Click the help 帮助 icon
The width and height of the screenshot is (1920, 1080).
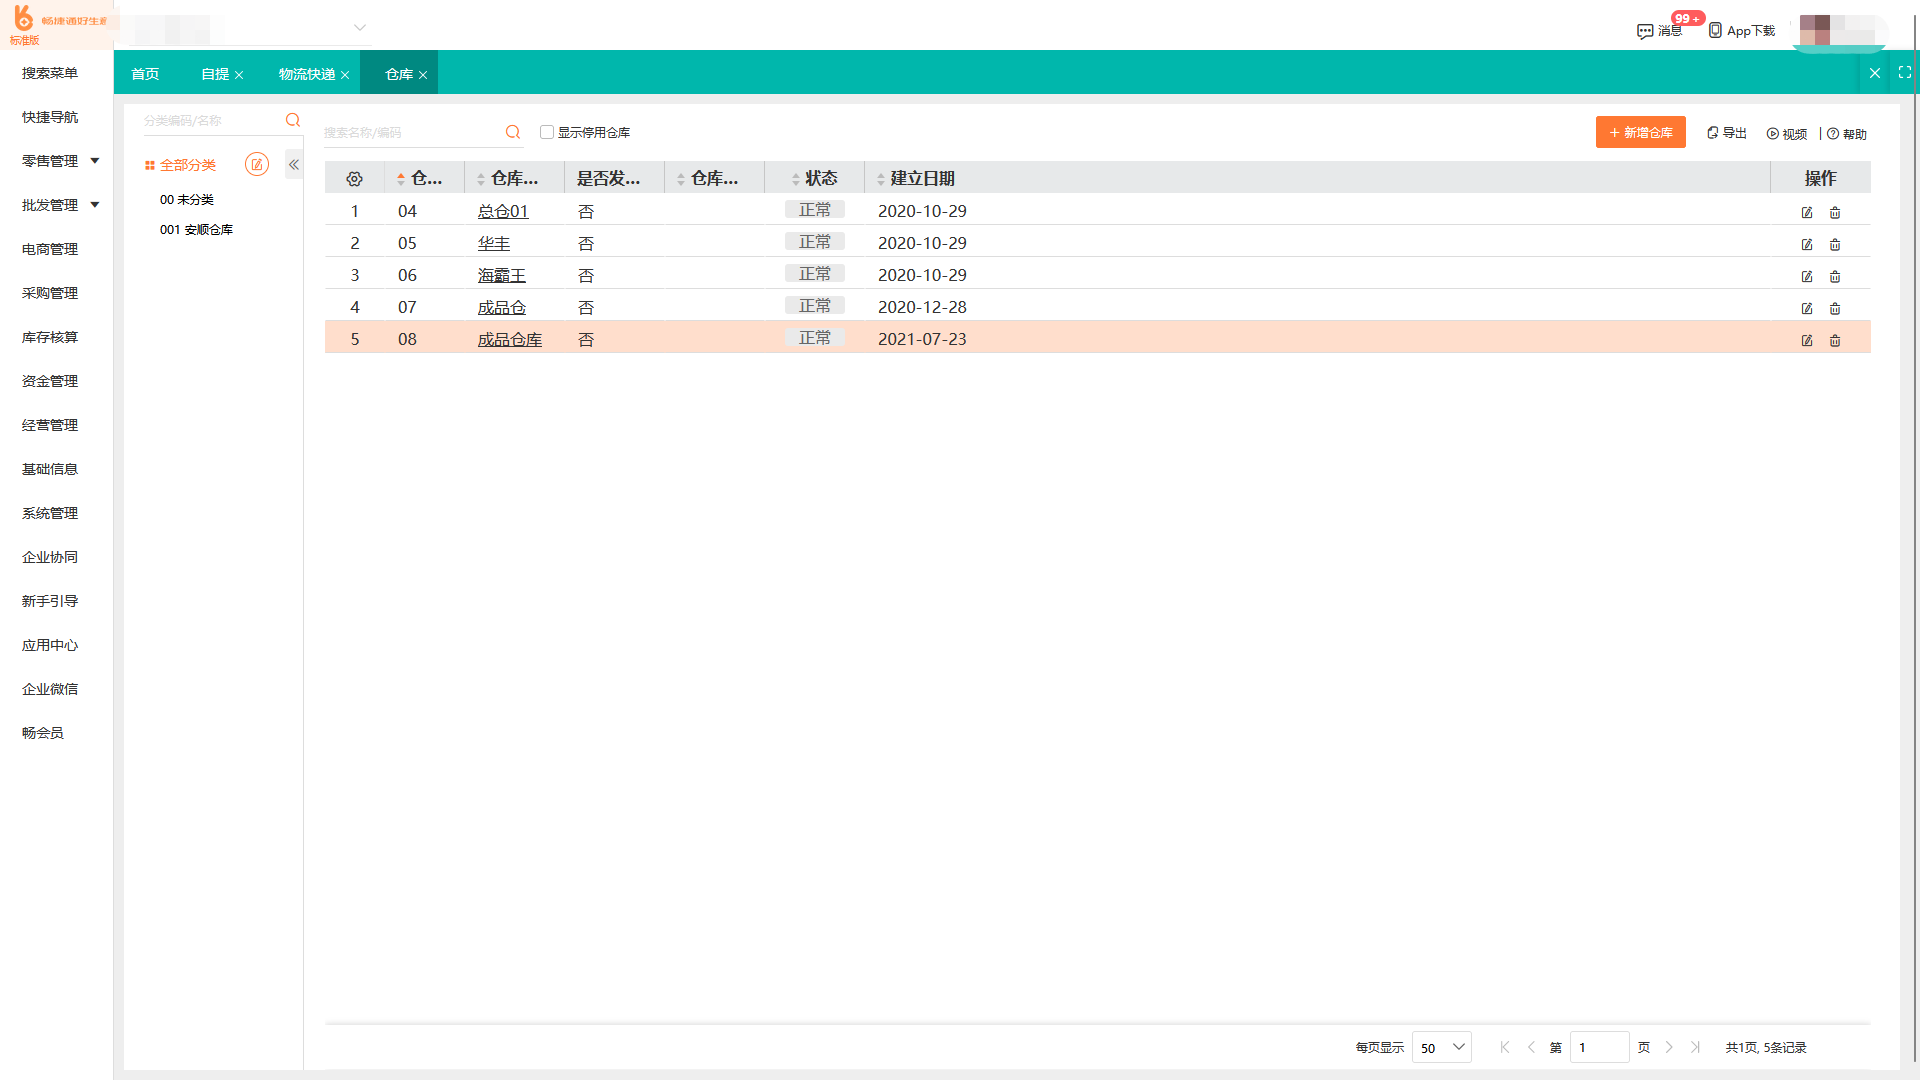tap(1834, 132)
